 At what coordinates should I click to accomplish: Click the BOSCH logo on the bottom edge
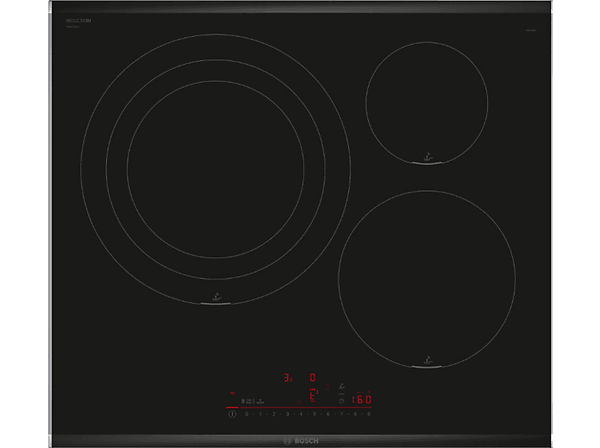(x=299, y=439)
